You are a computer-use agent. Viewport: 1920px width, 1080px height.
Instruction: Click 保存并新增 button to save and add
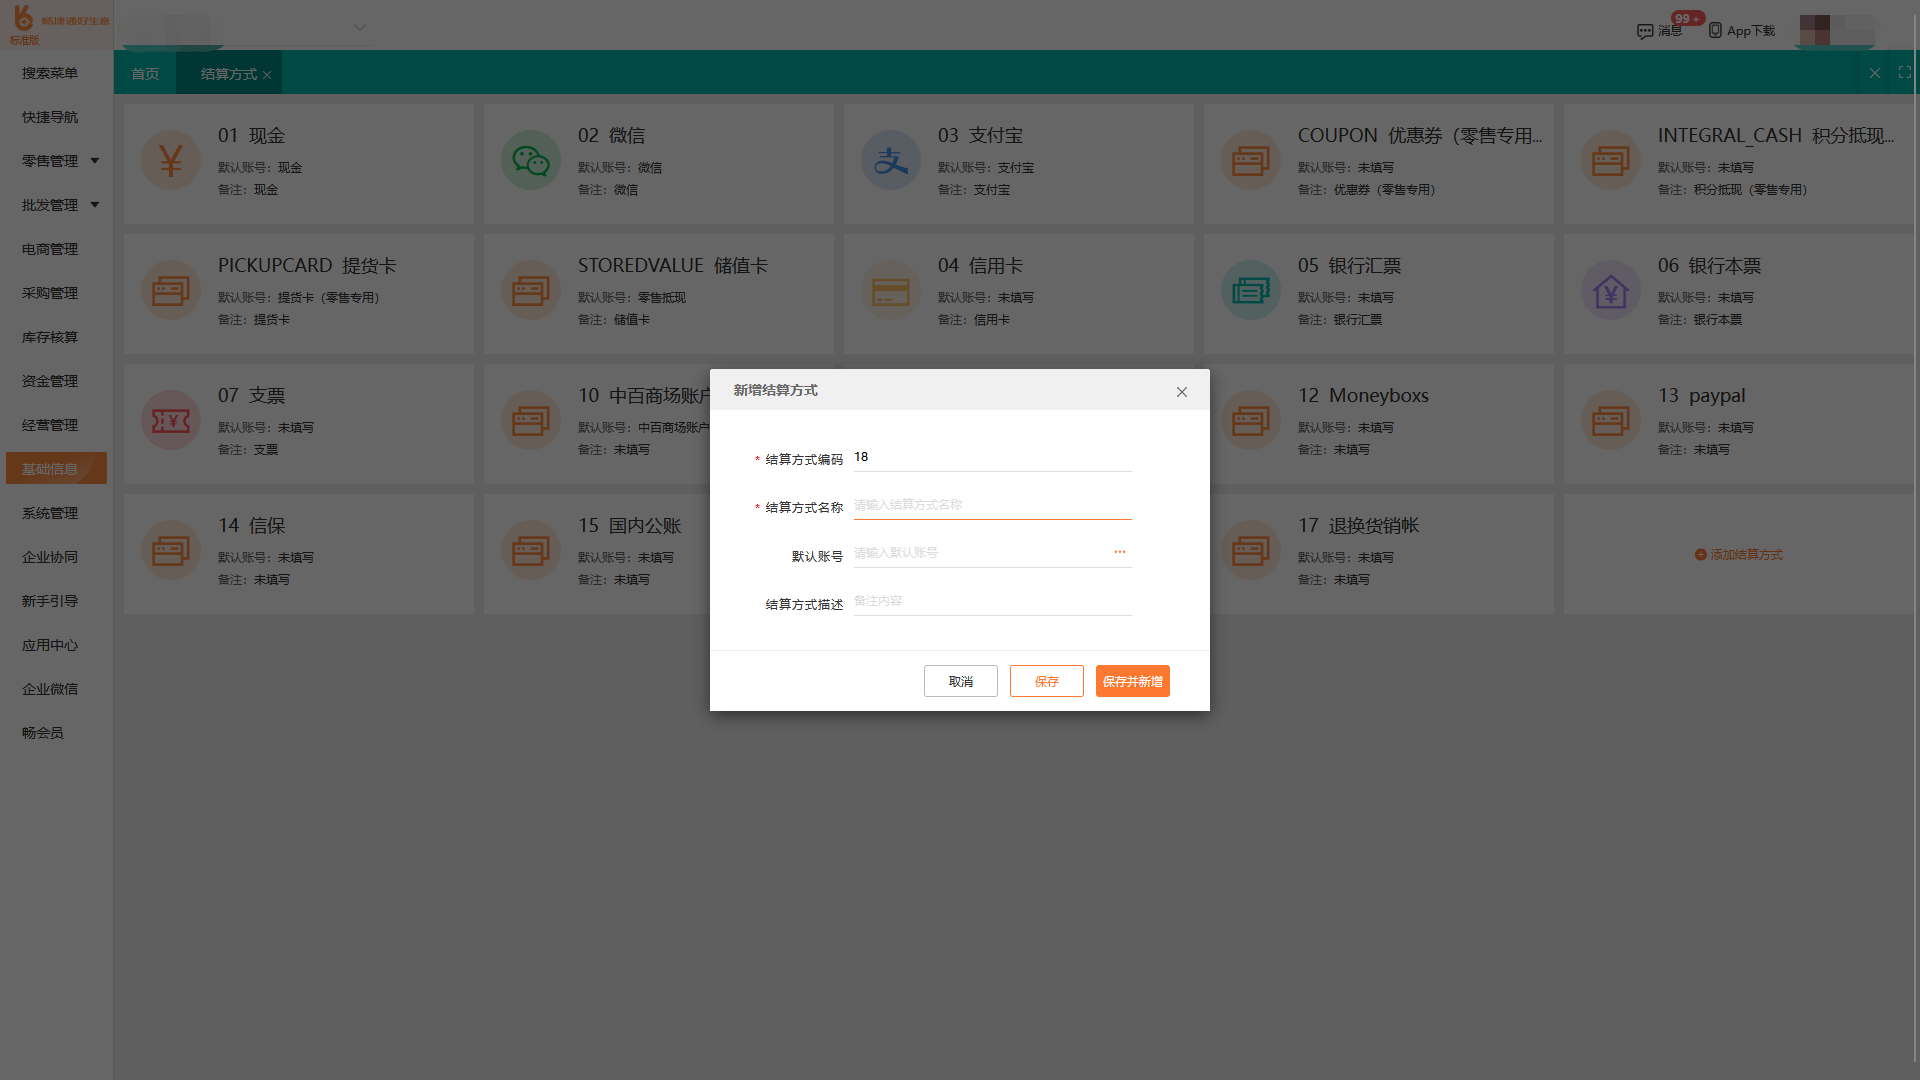[x=1131, y=680]
